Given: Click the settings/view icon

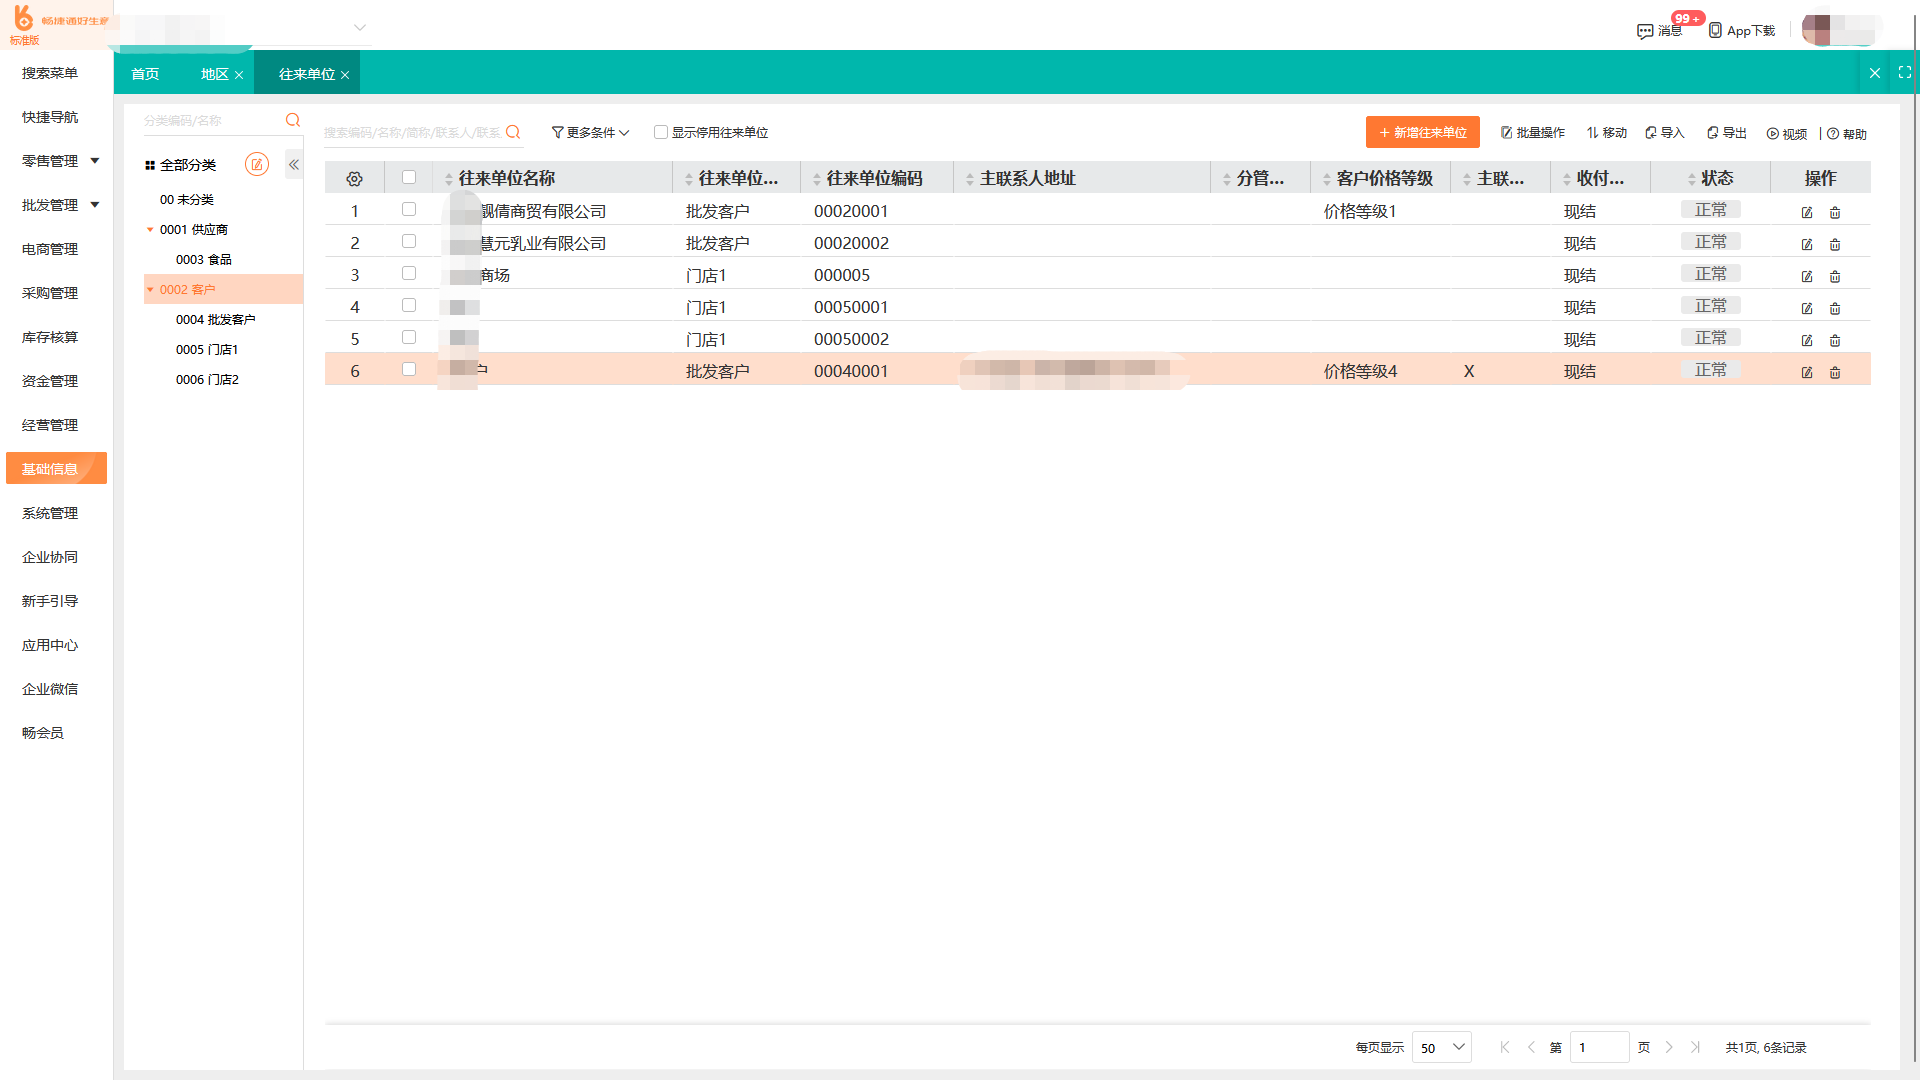Looking at the screenshot, I should 353,178.
